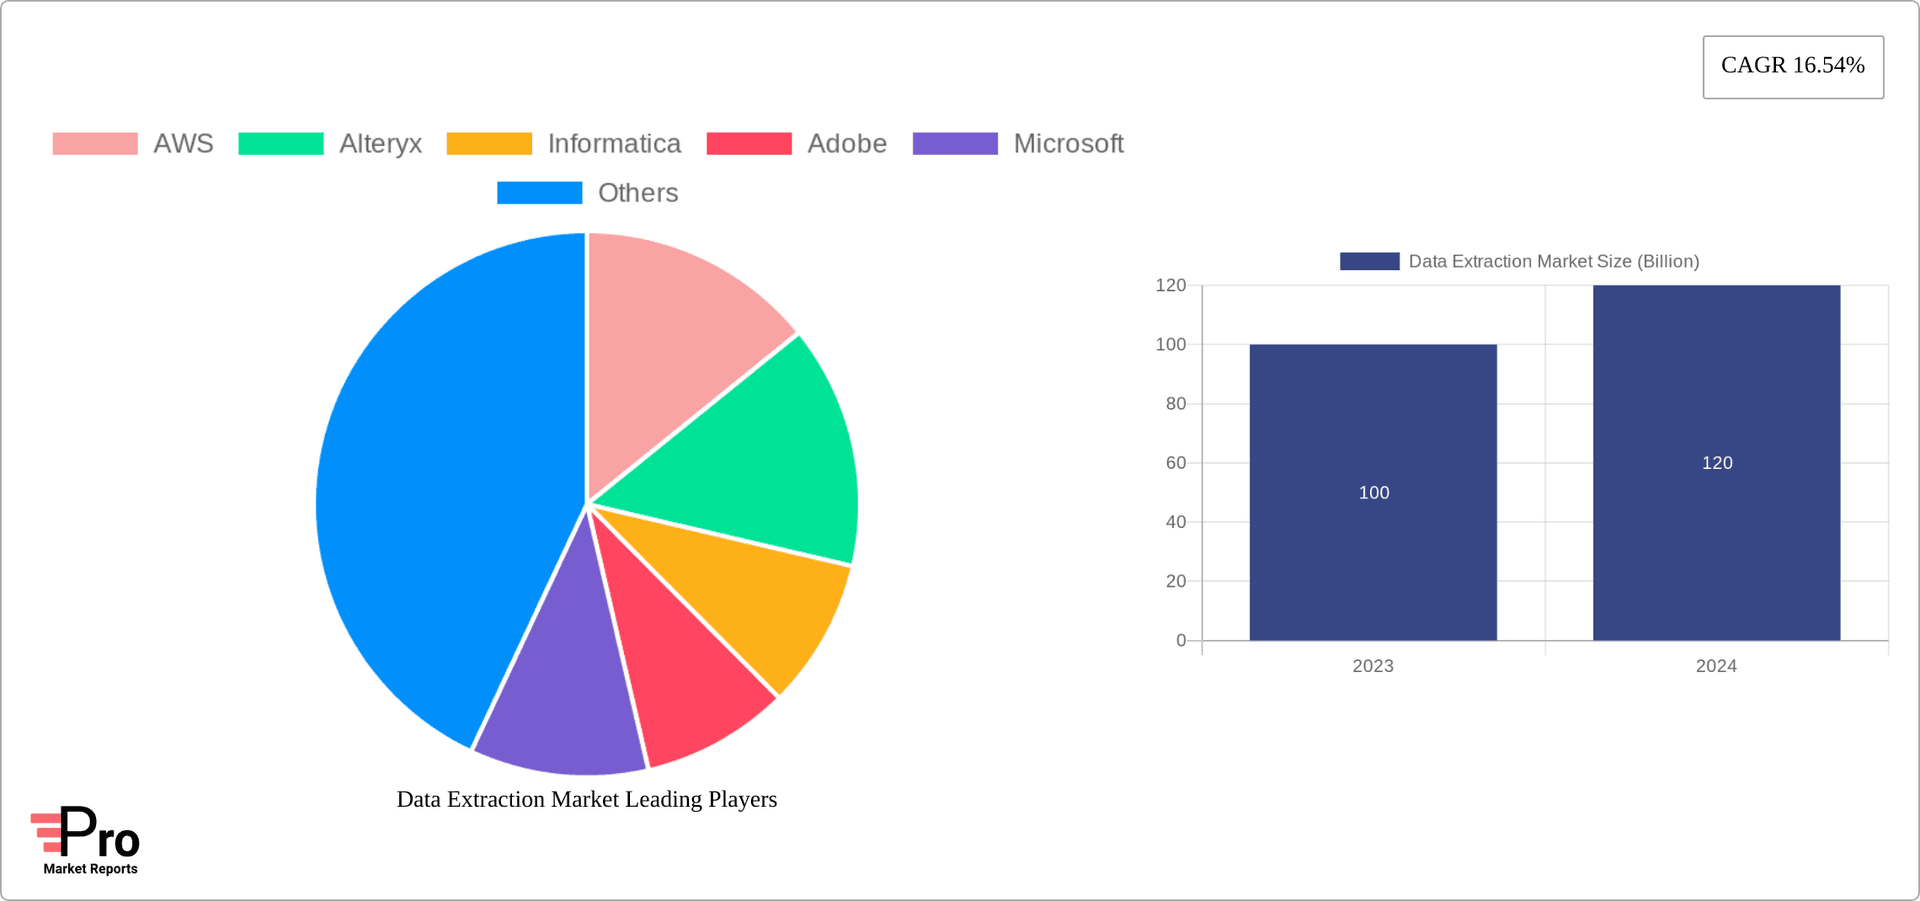Select the Alteryx legend label text
The height and width of the screenshot is (901, 1920).
point(380,143)
